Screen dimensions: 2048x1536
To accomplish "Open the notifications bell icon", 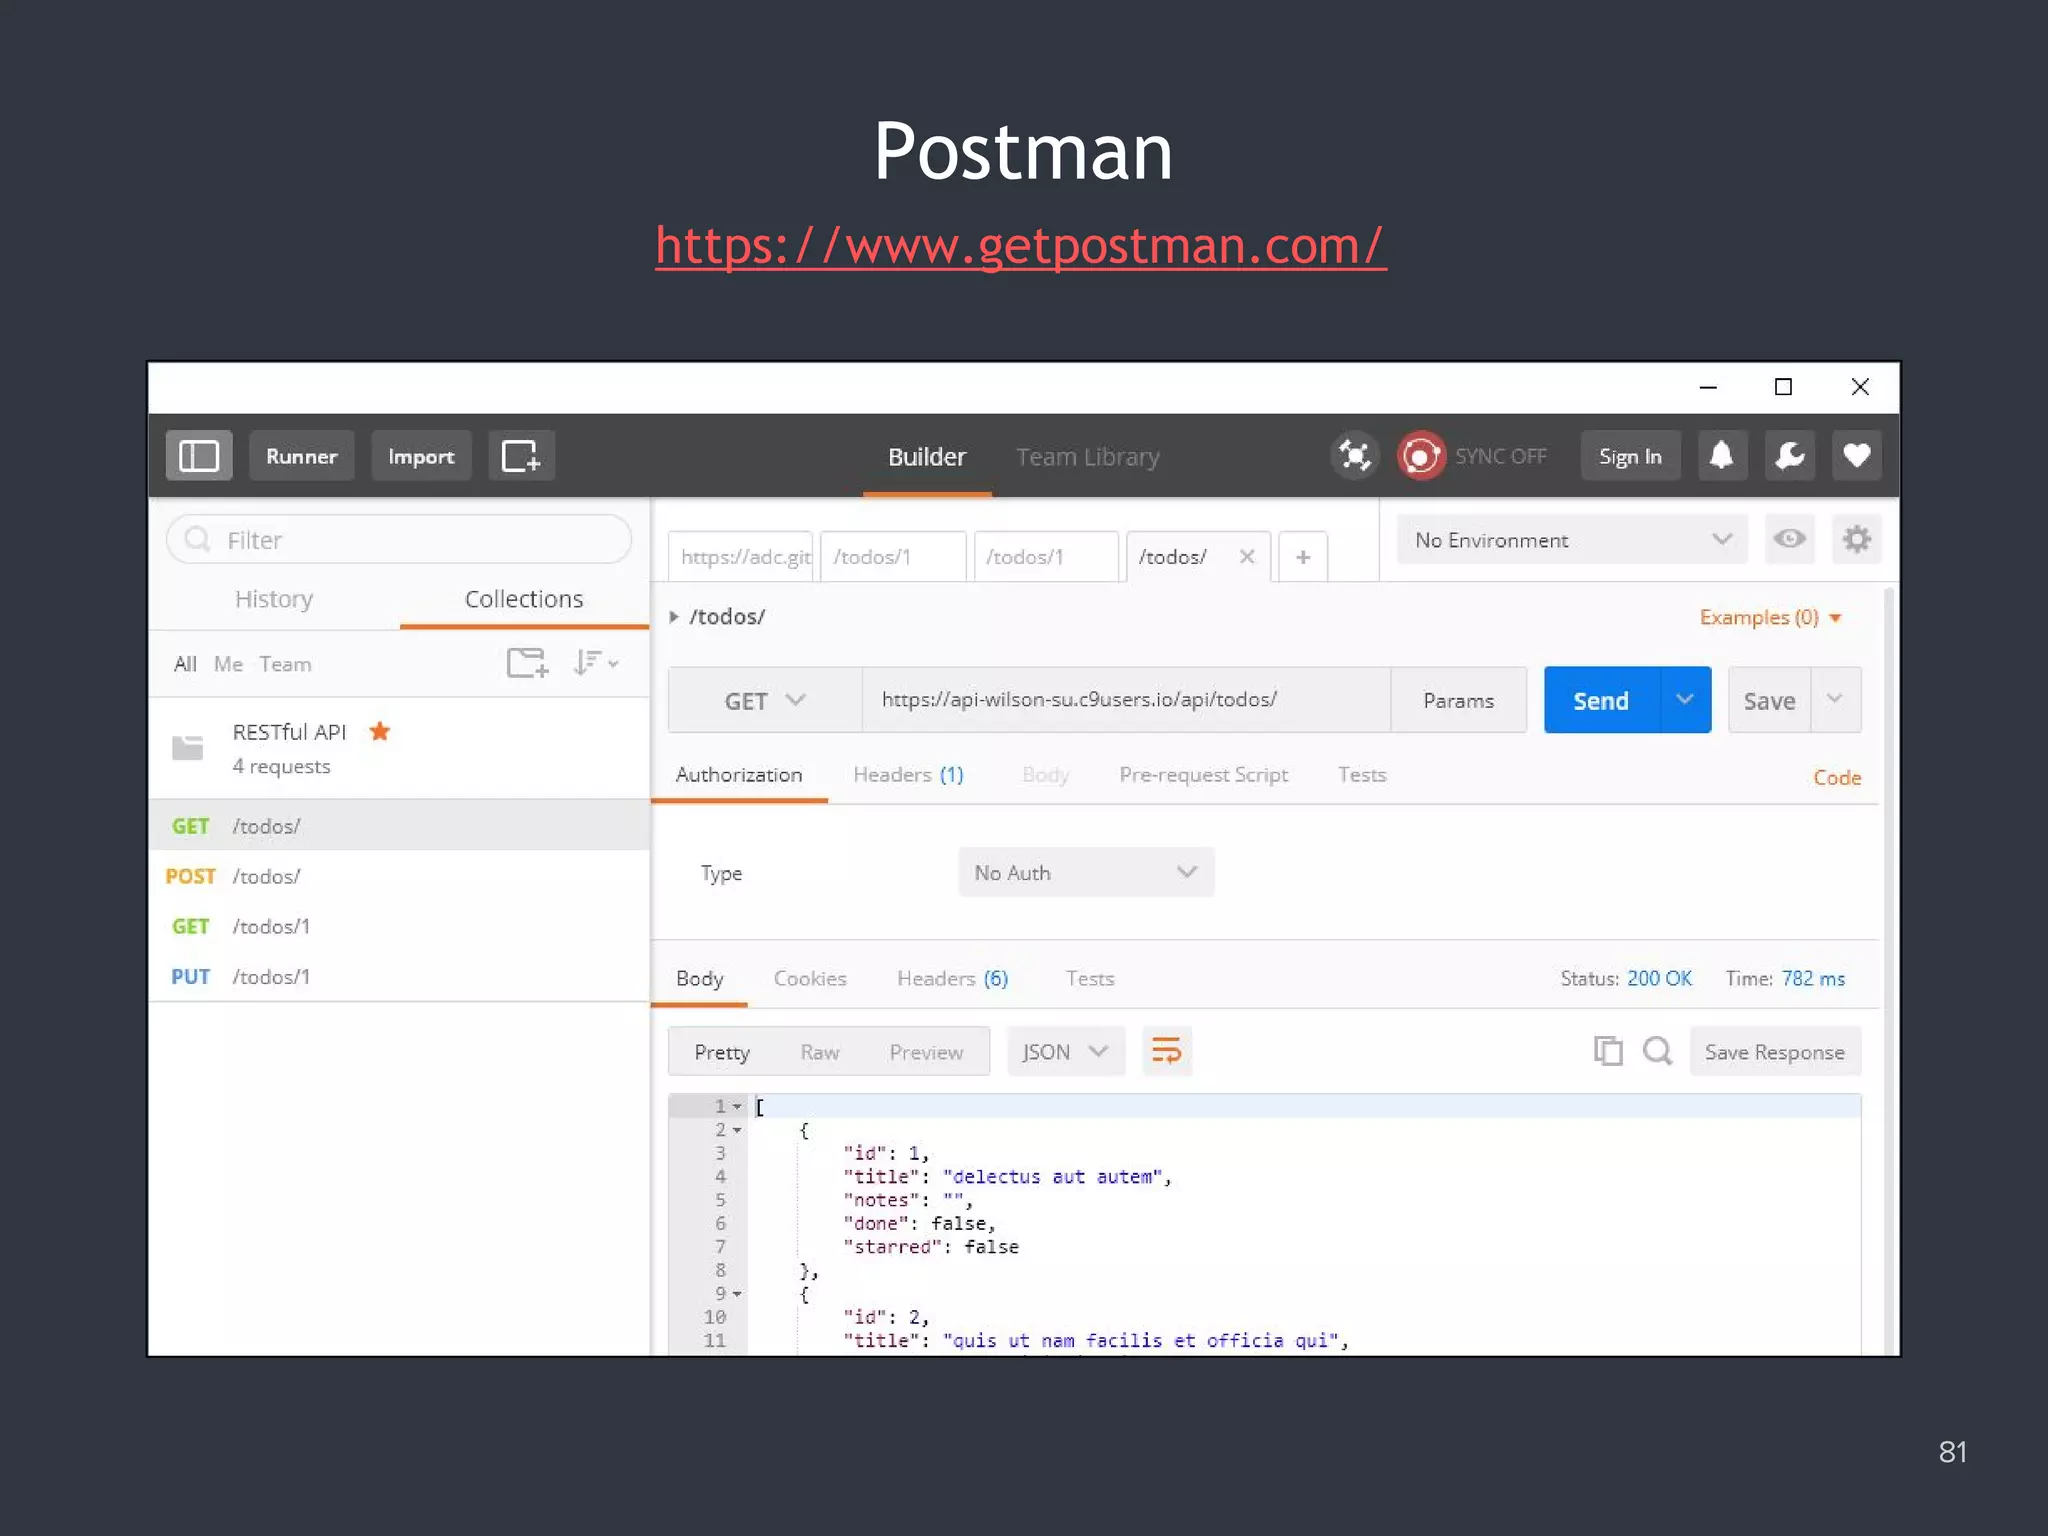I will pos(1721,456).
